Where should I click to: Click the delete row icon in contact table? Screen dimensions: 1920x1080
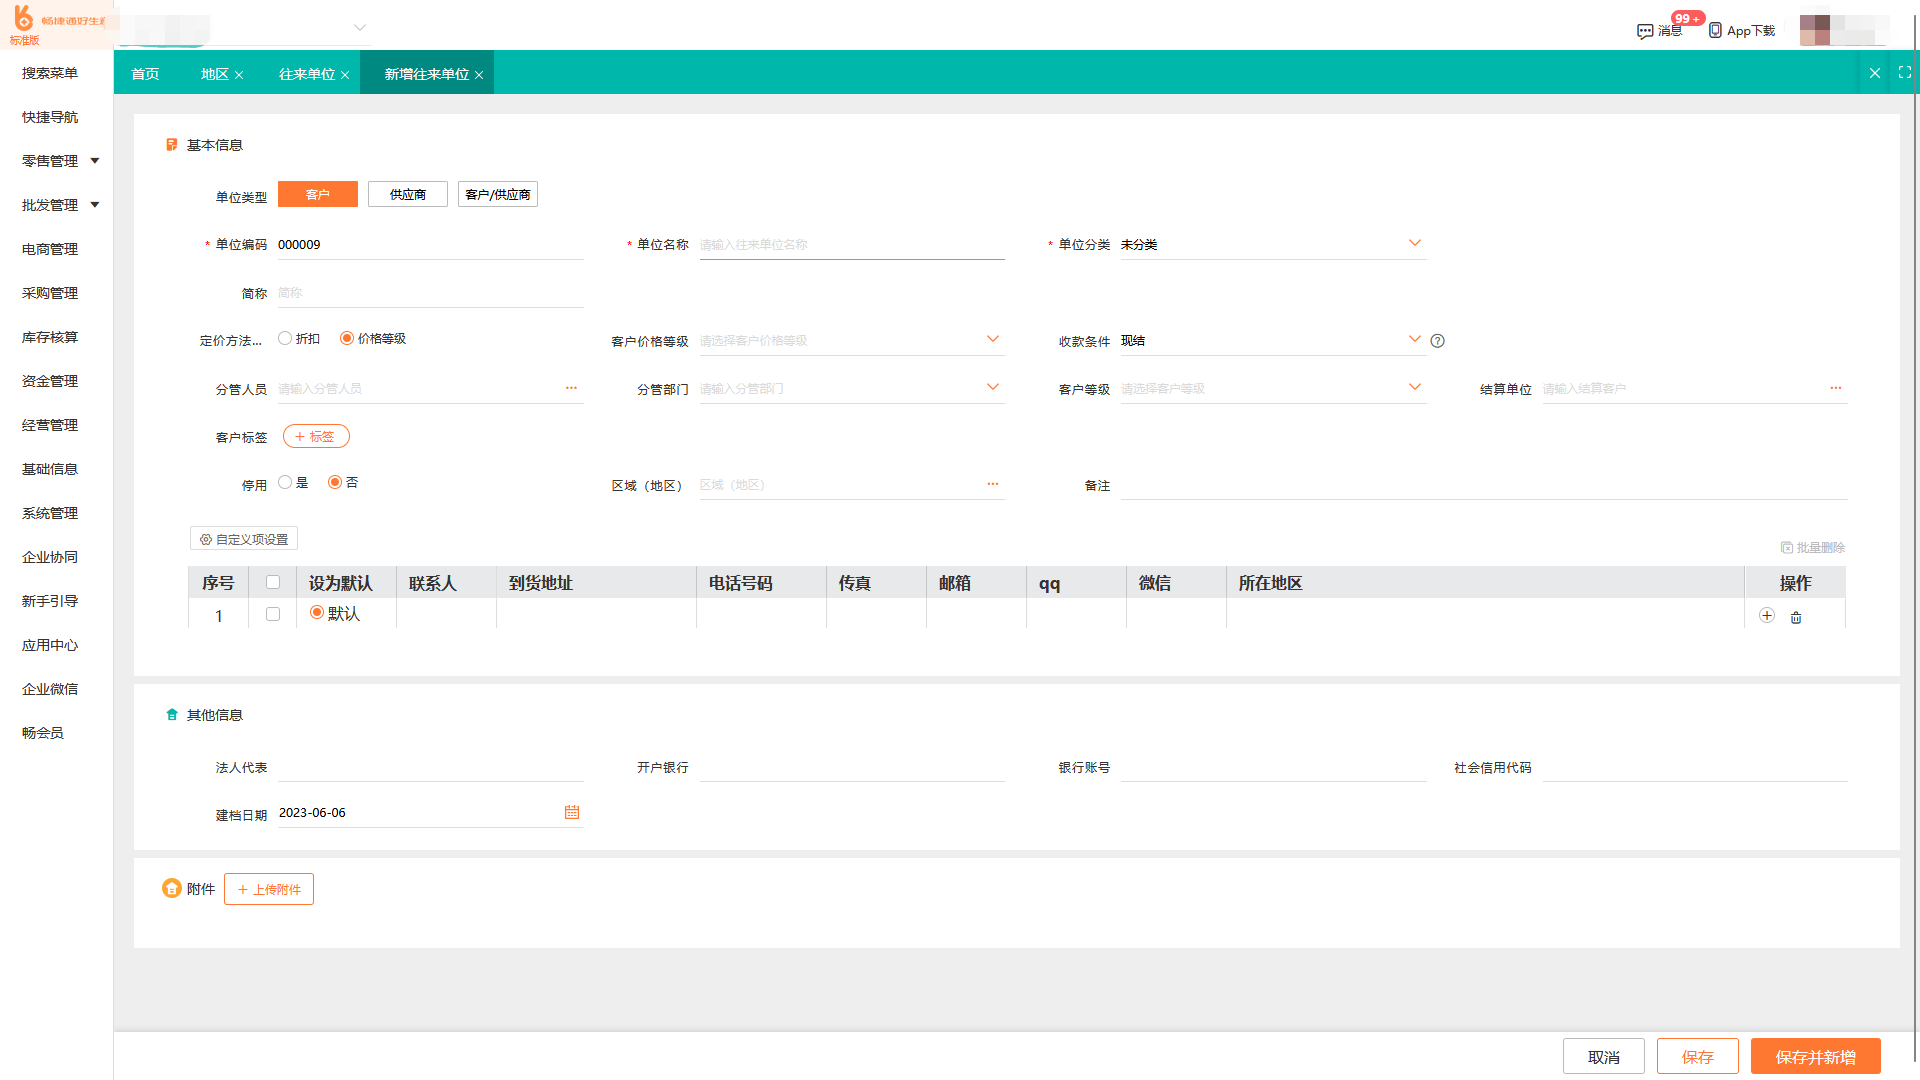click(1796, 616)
